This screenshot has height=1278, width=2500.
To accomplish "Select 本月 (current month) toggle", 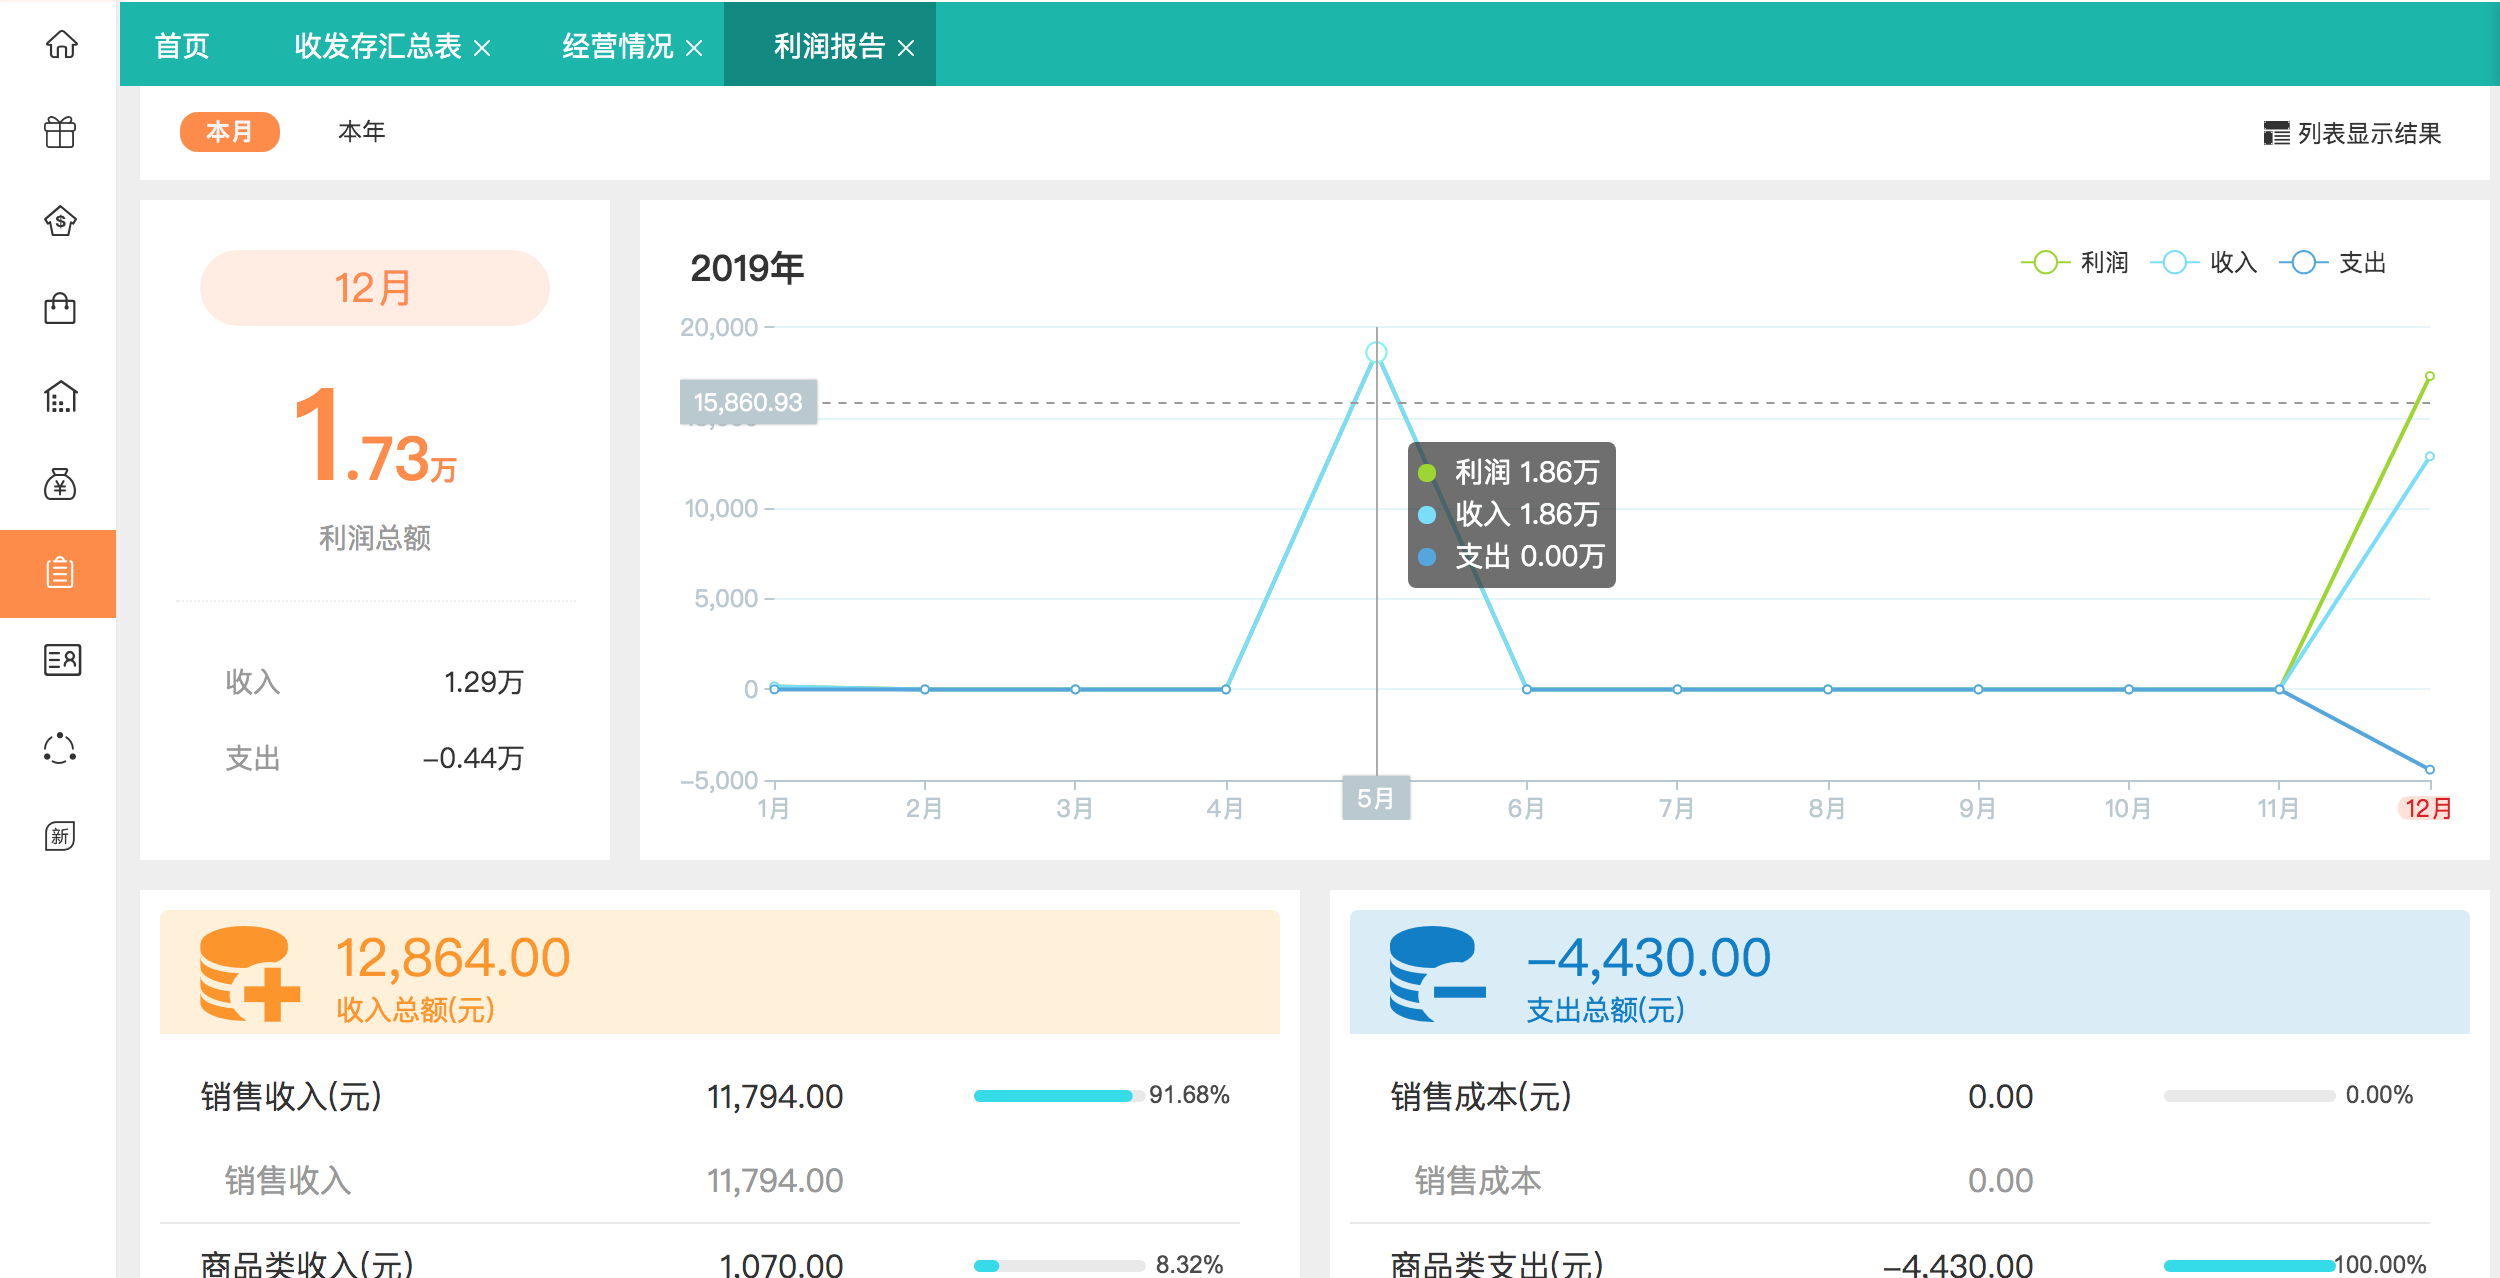I will (227, 130).
